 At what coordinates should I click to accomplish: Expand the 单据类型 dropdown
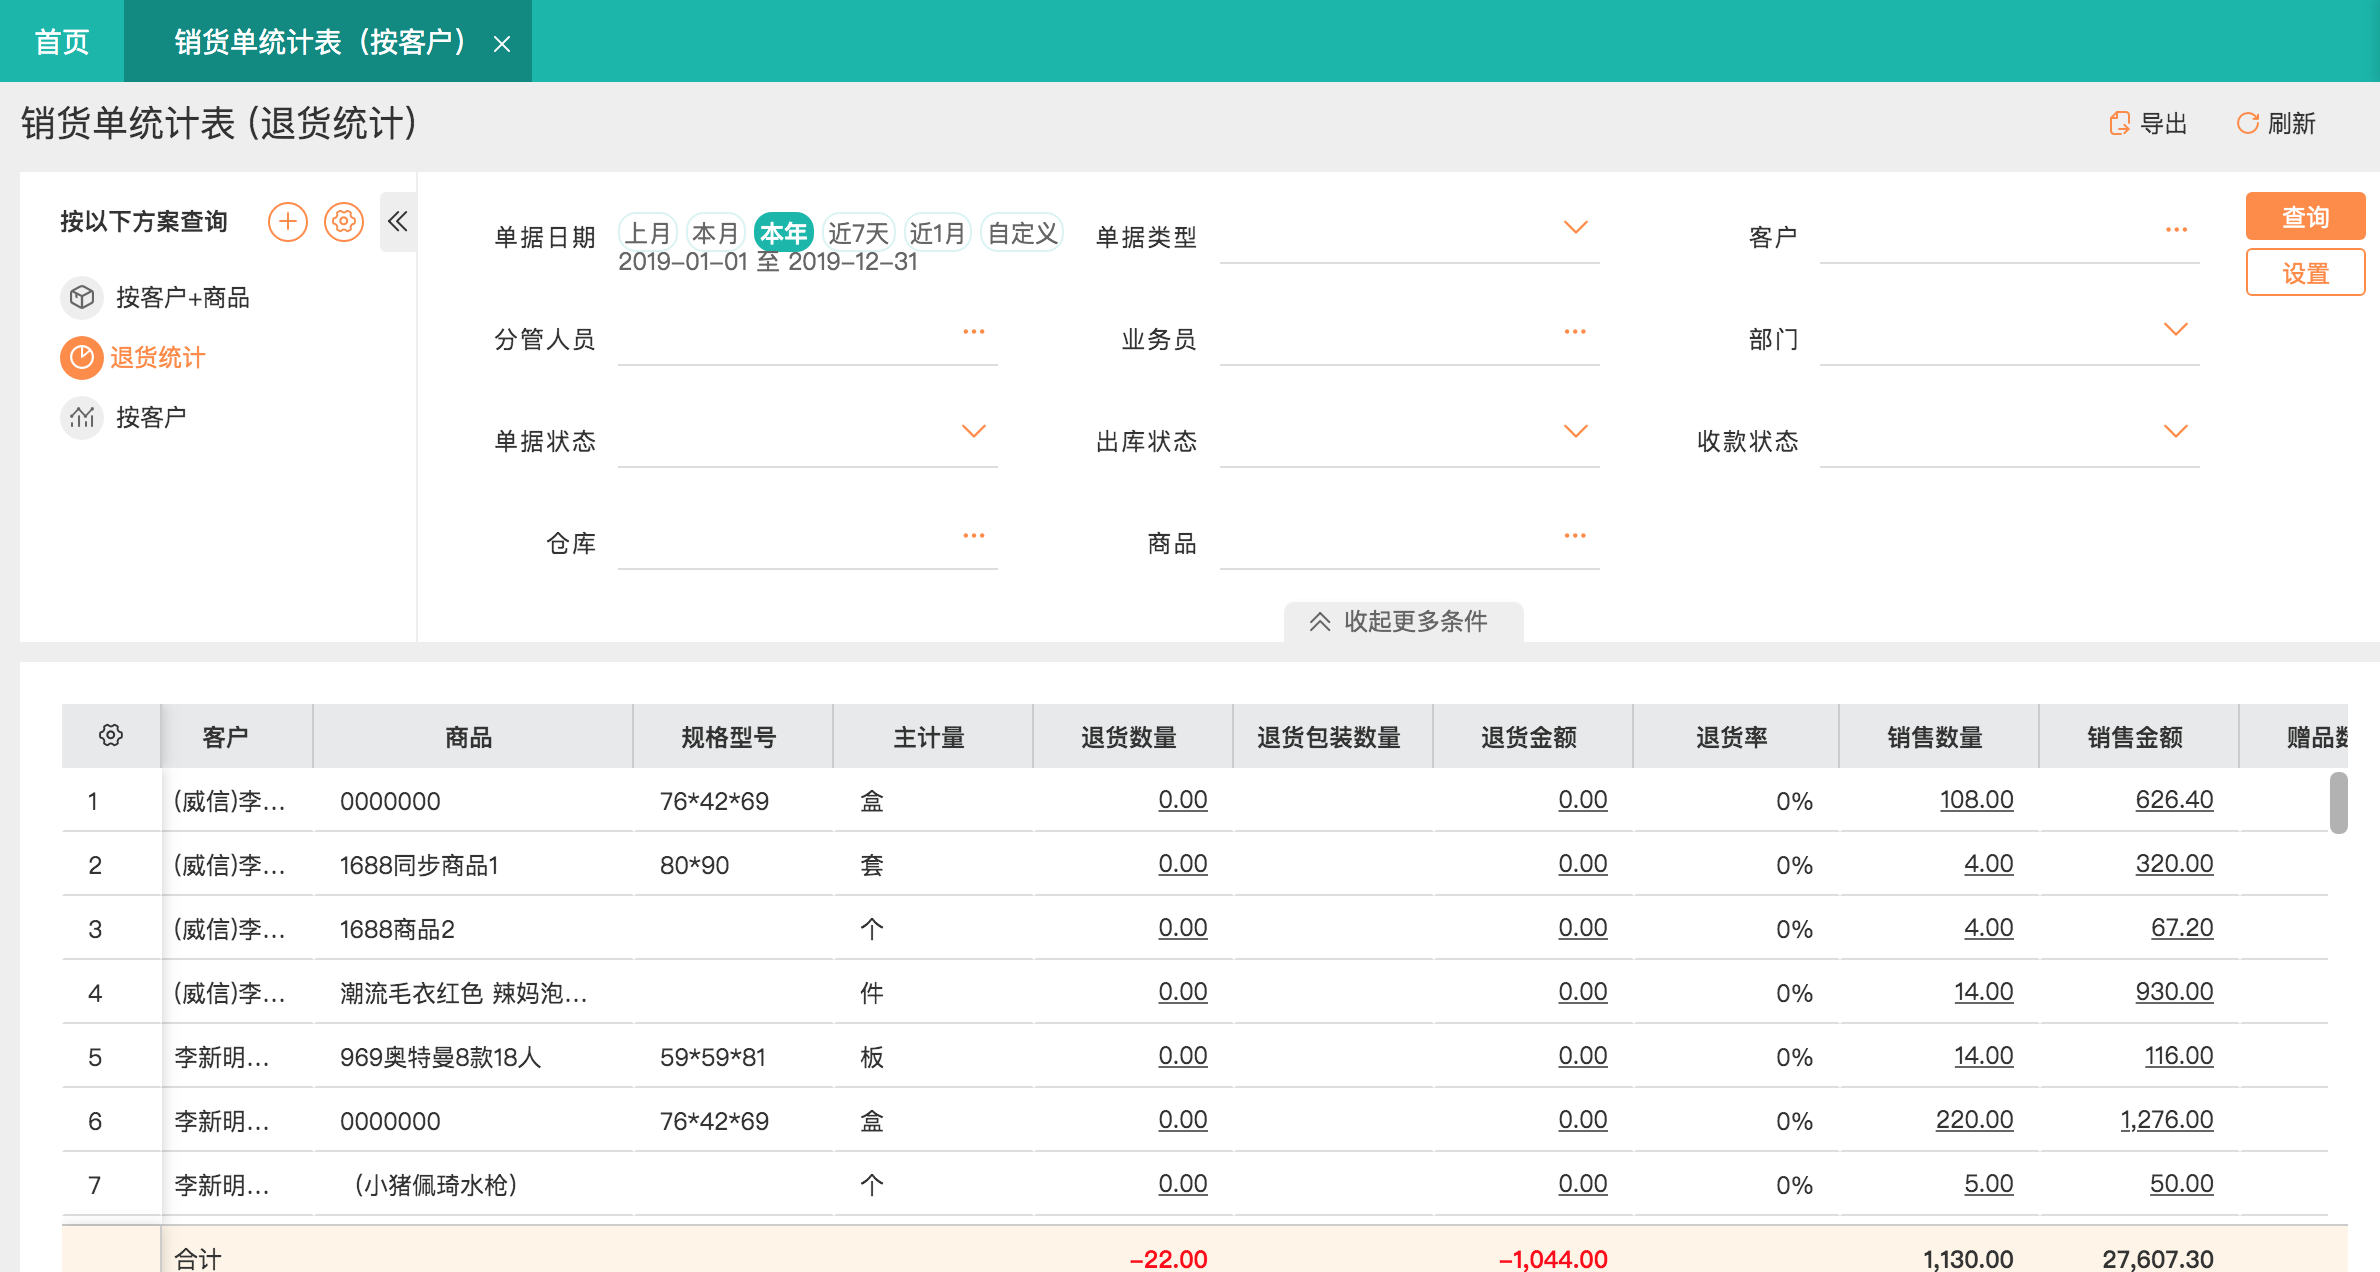(x=1574, y=228)
